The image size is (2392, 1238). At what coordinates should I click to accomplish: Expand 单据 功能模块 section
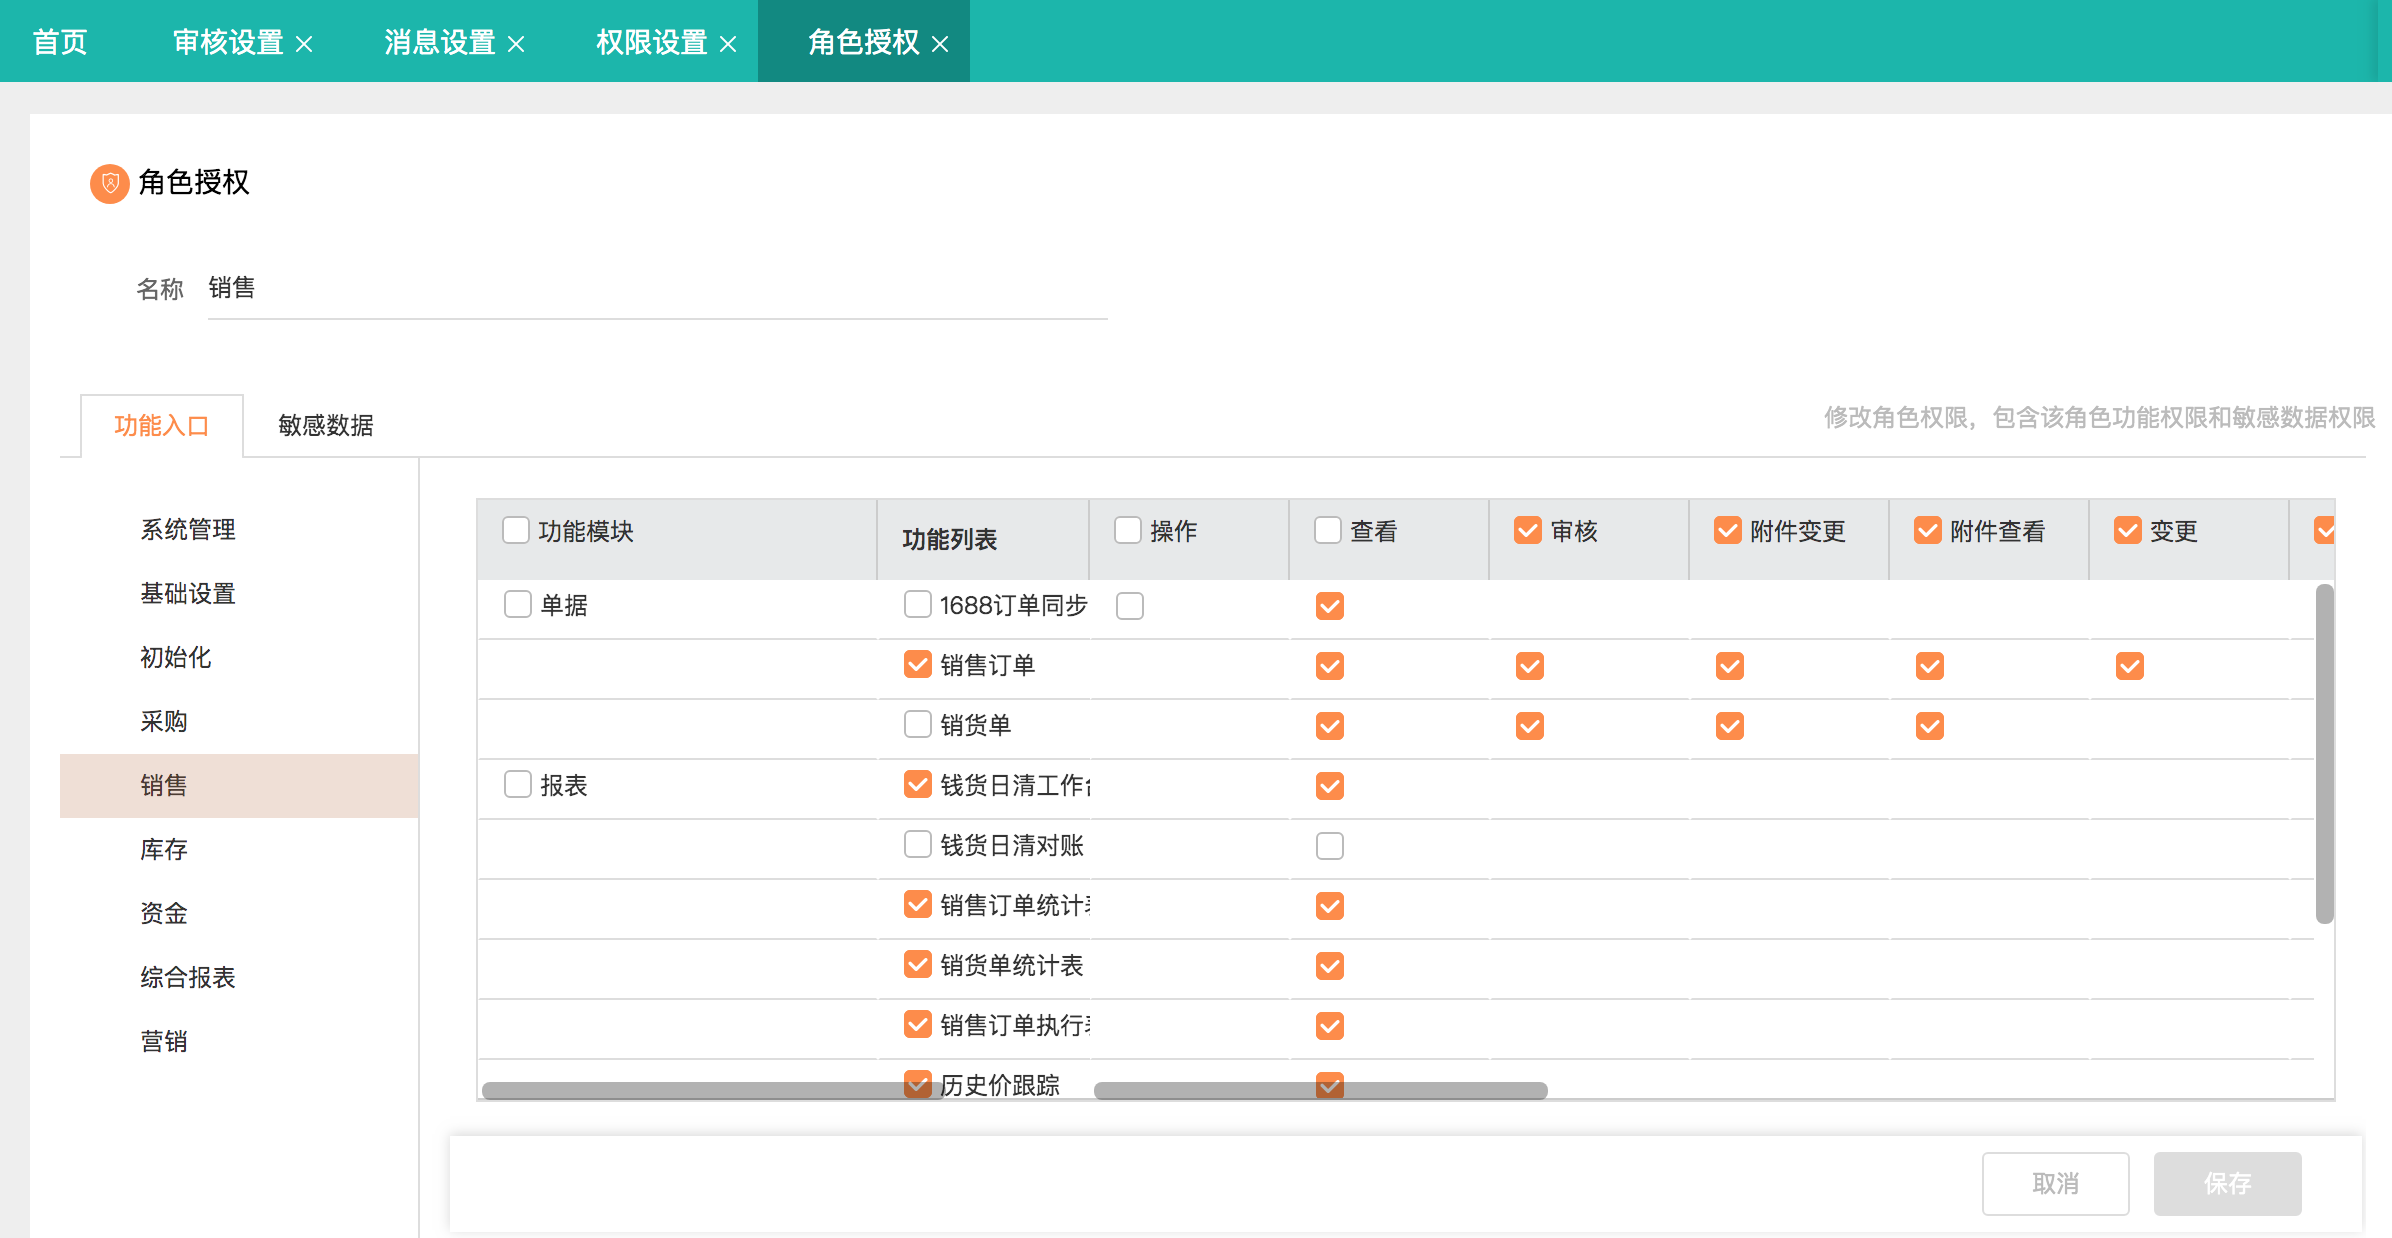pos(564,605)
